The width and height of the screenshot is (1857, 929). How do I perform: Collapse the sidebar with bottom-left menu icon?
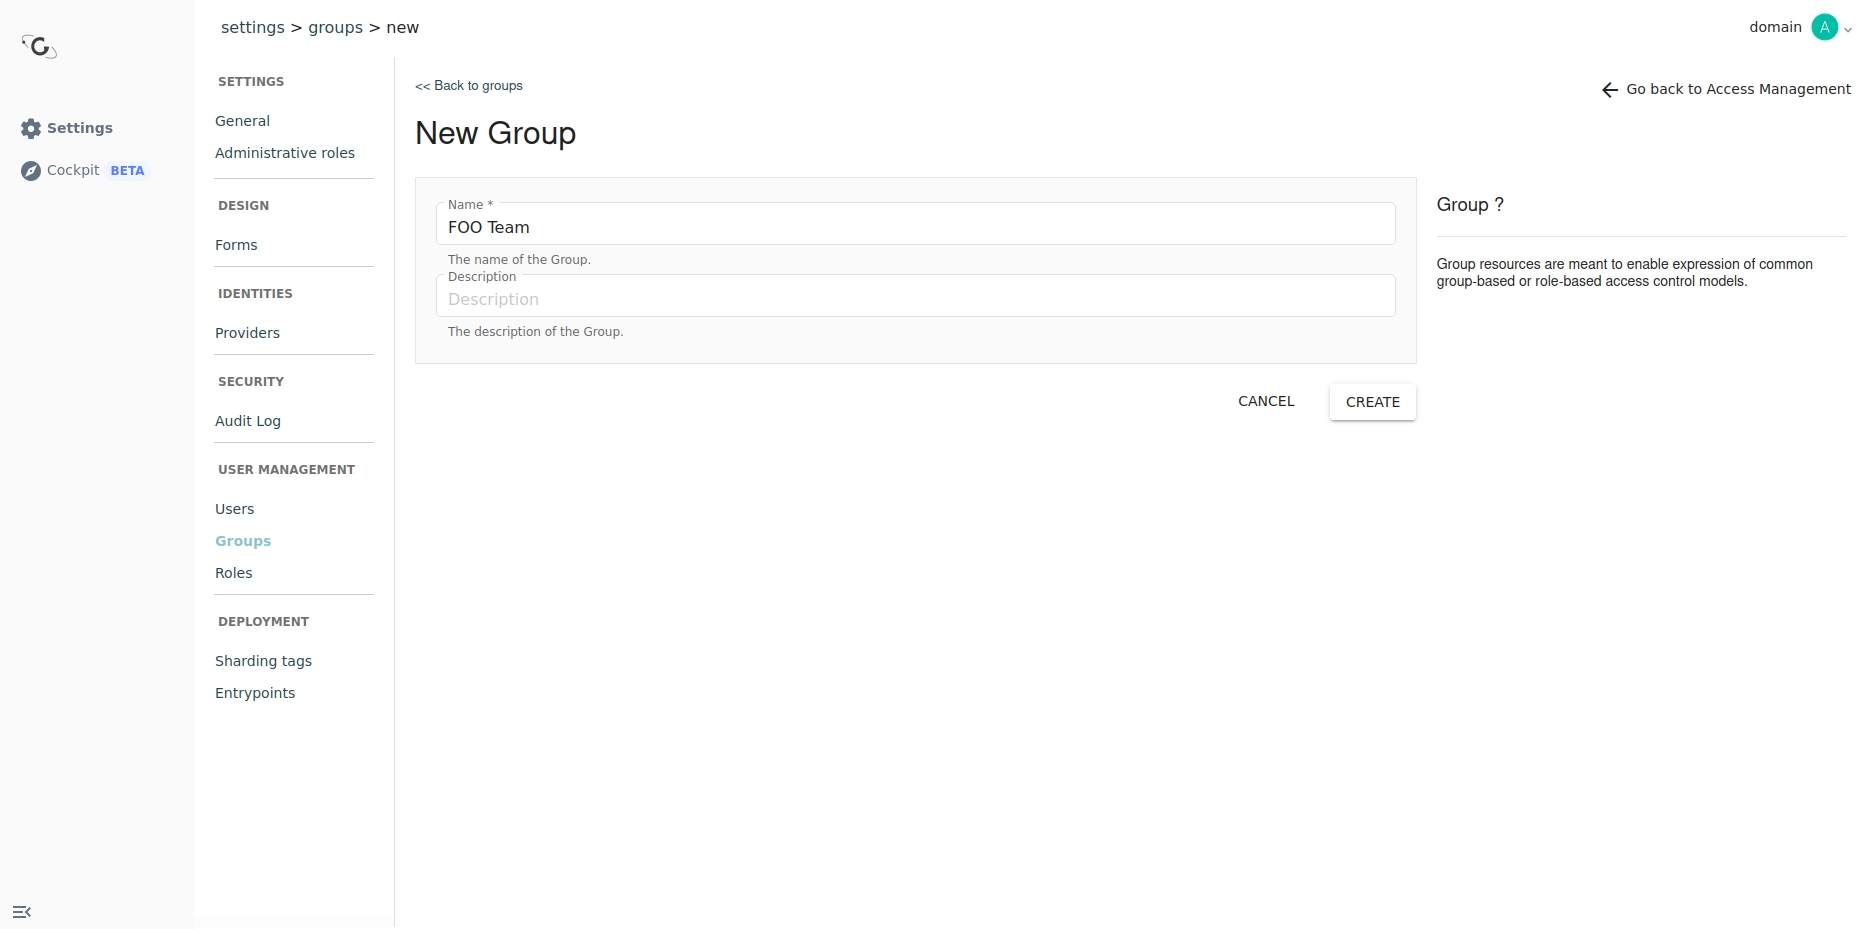[21, 912]
